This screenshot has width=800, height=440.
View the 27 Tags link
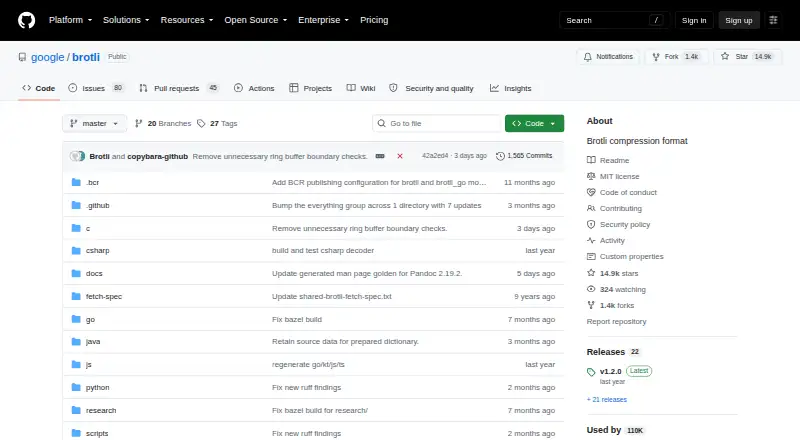coord(217,124)
